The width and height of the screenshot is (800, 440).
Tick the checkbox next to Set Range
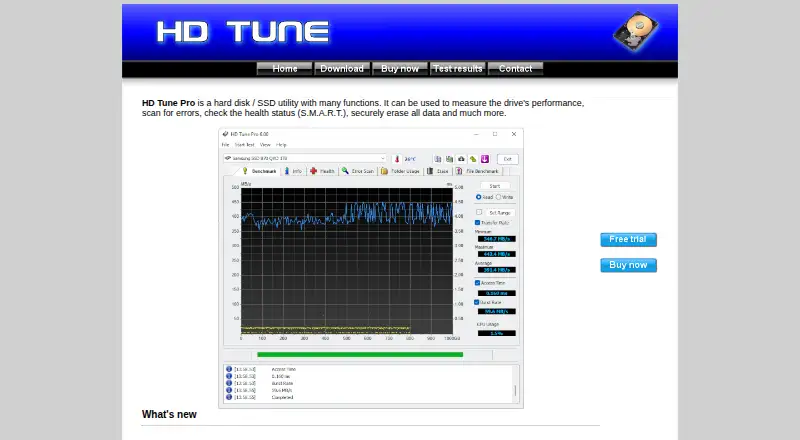coord(479,212)
